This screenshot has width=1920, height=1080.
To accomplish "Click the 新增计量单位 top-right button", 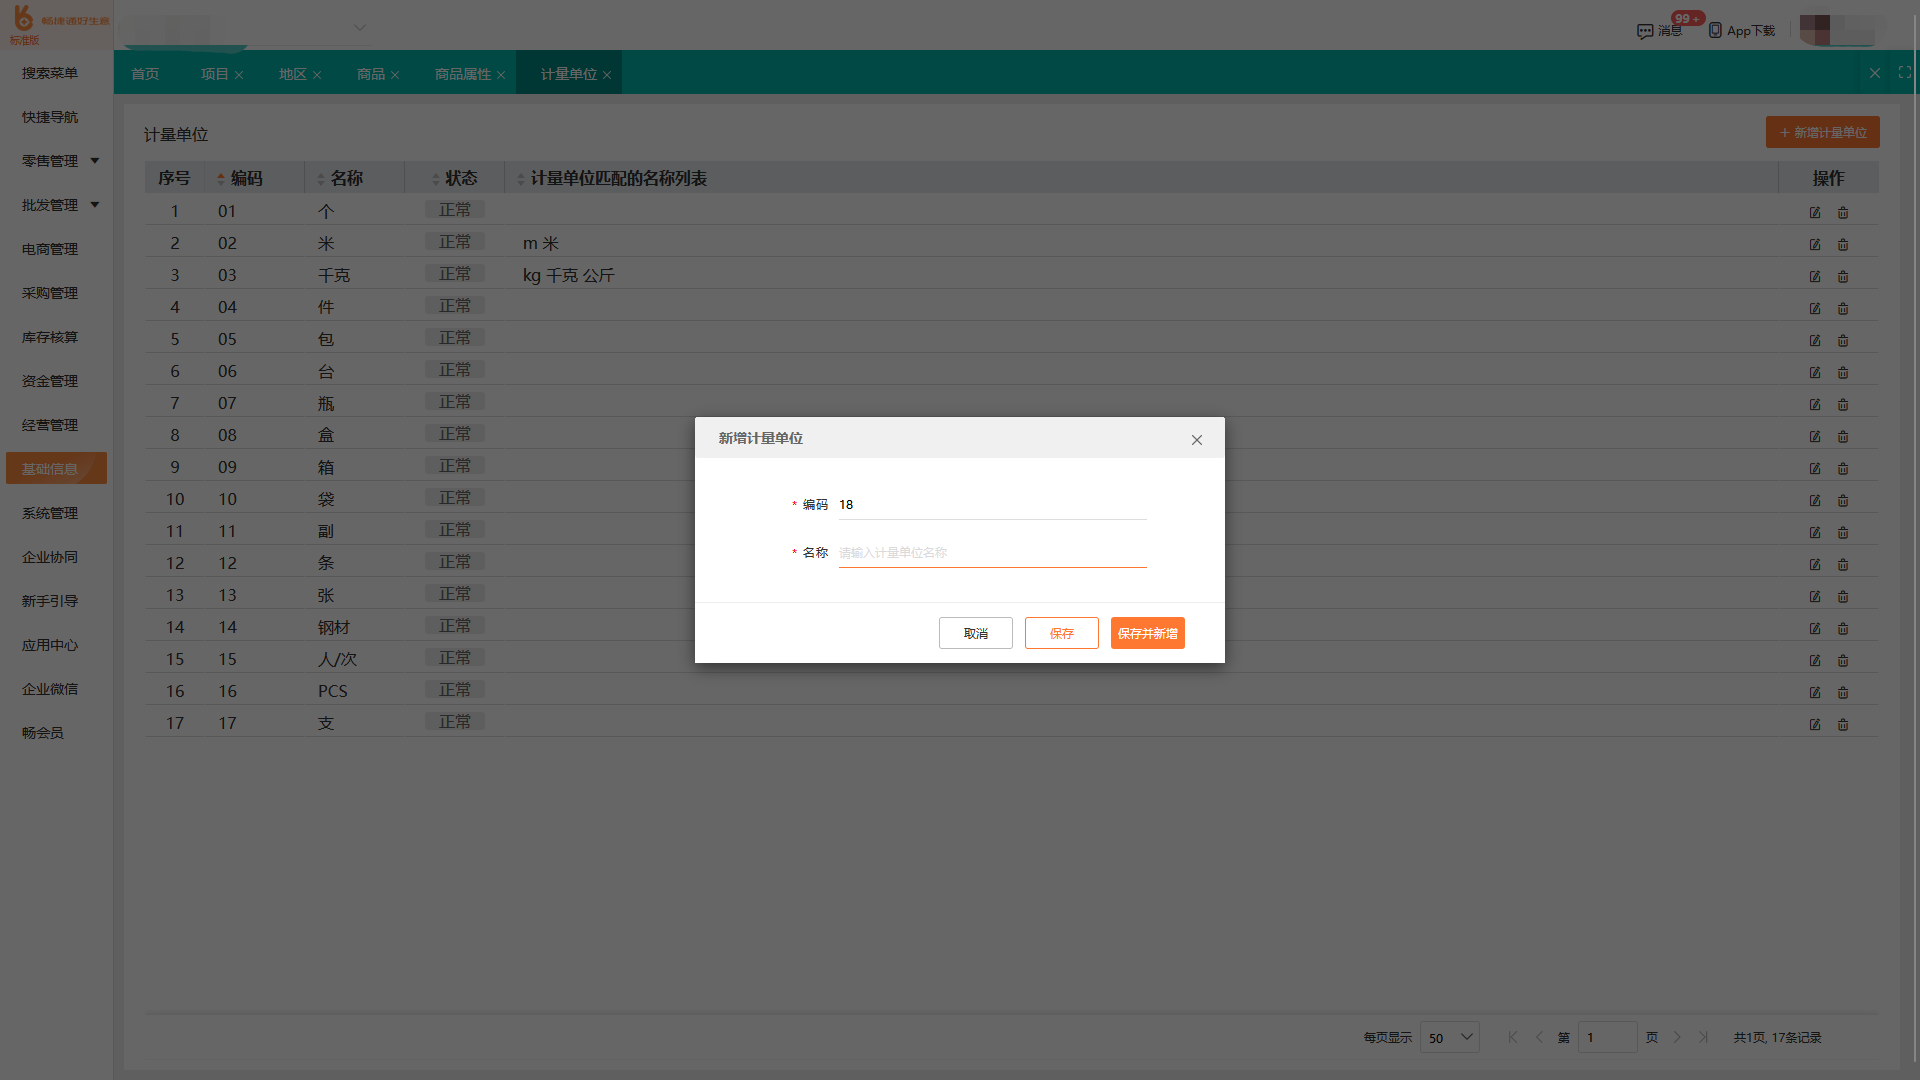I will (x=1821, y=132).
